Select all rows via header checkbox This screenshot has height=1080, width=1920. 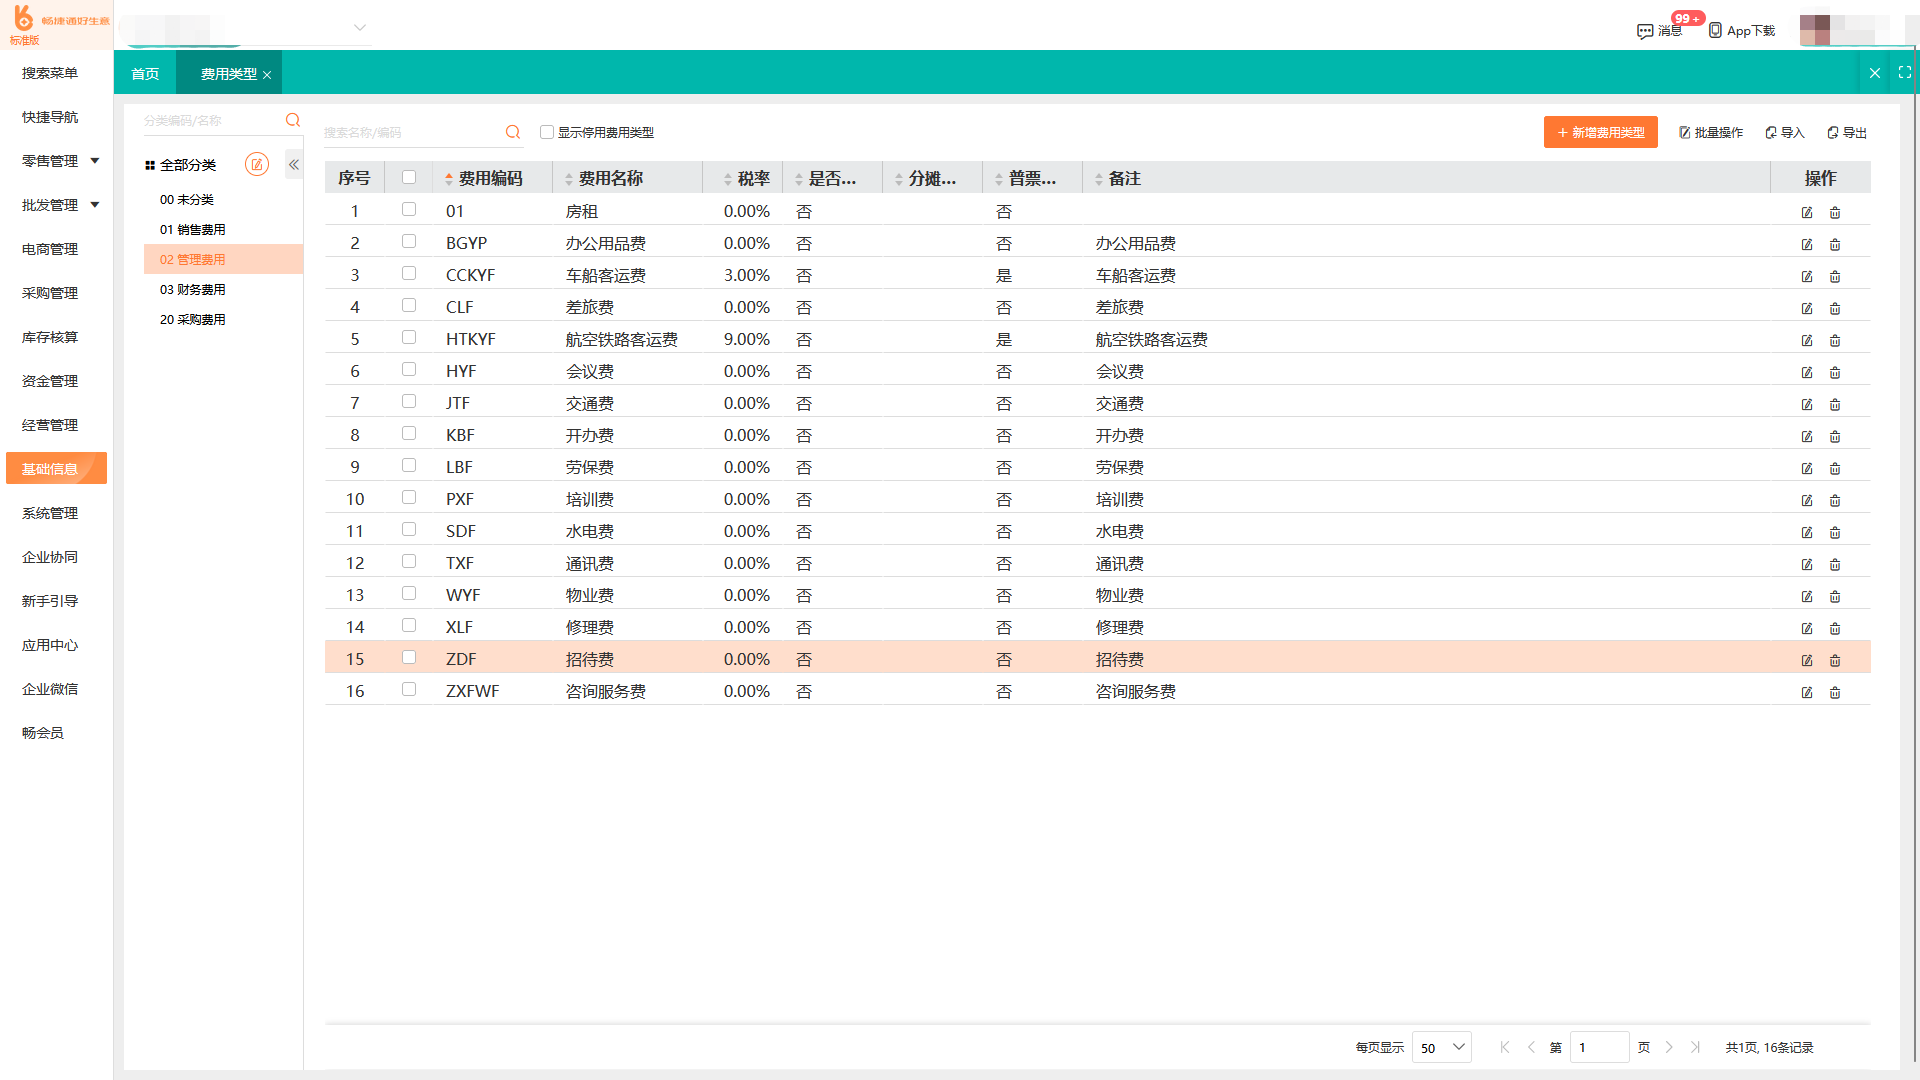coord(409,178)
